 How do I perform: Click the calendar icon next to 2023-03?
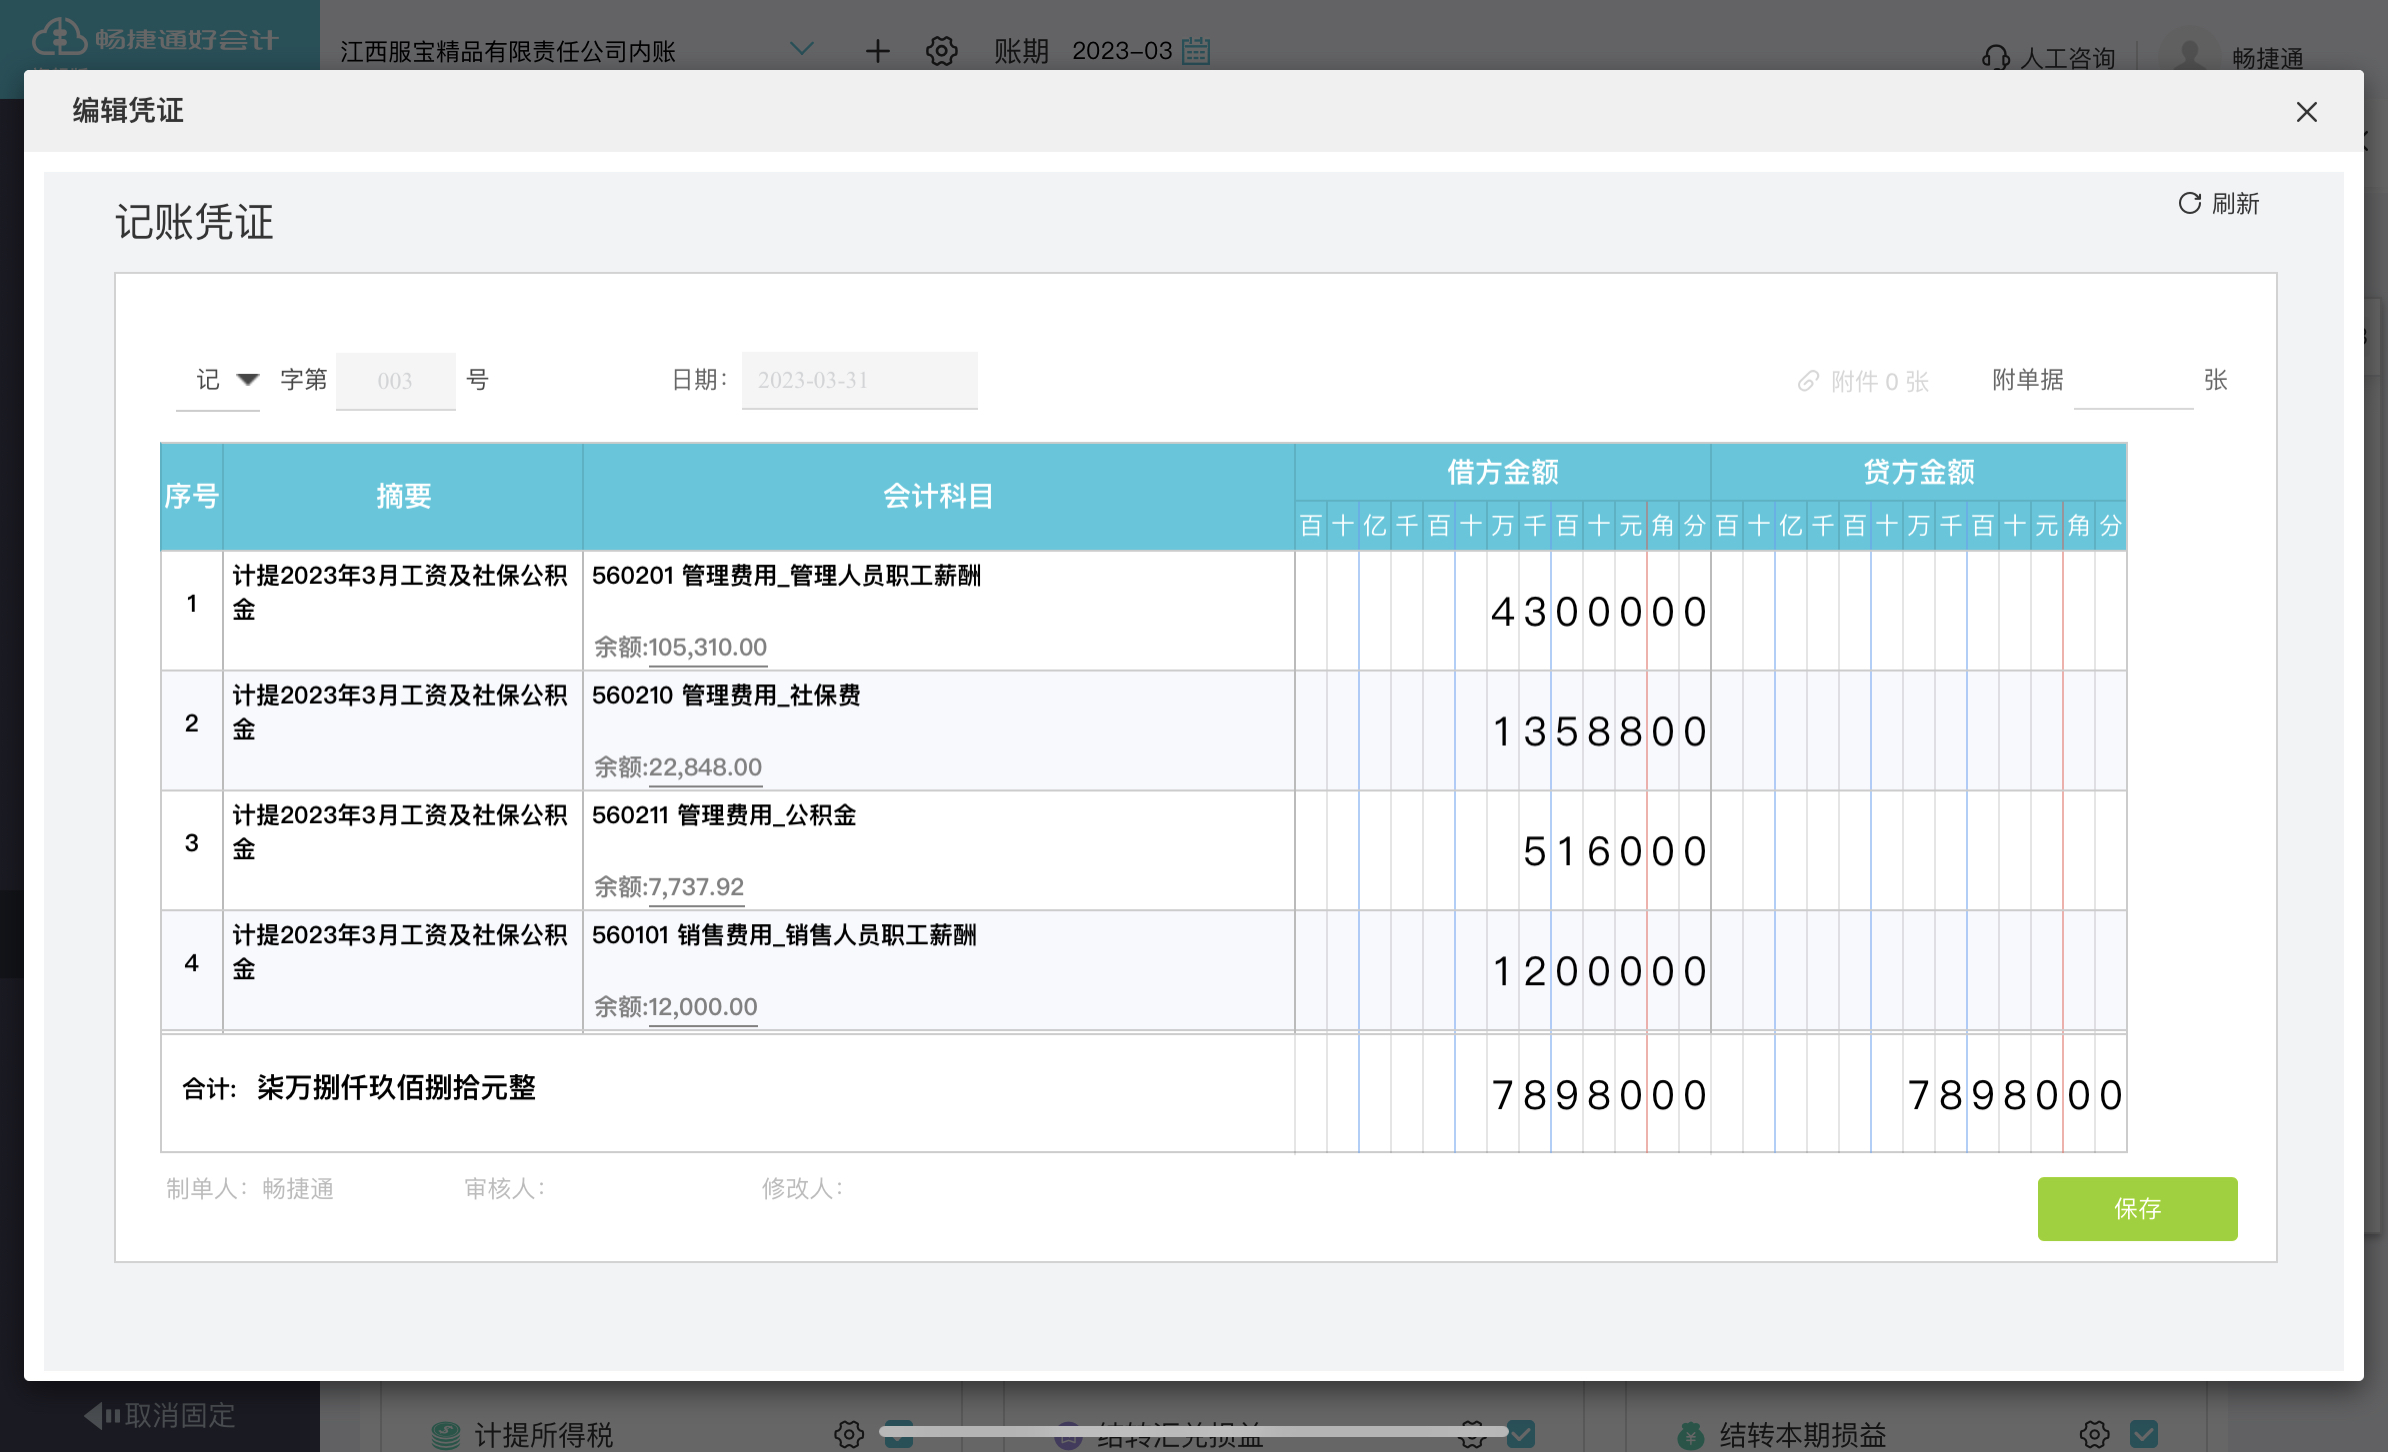click(x=1197, y=49)
